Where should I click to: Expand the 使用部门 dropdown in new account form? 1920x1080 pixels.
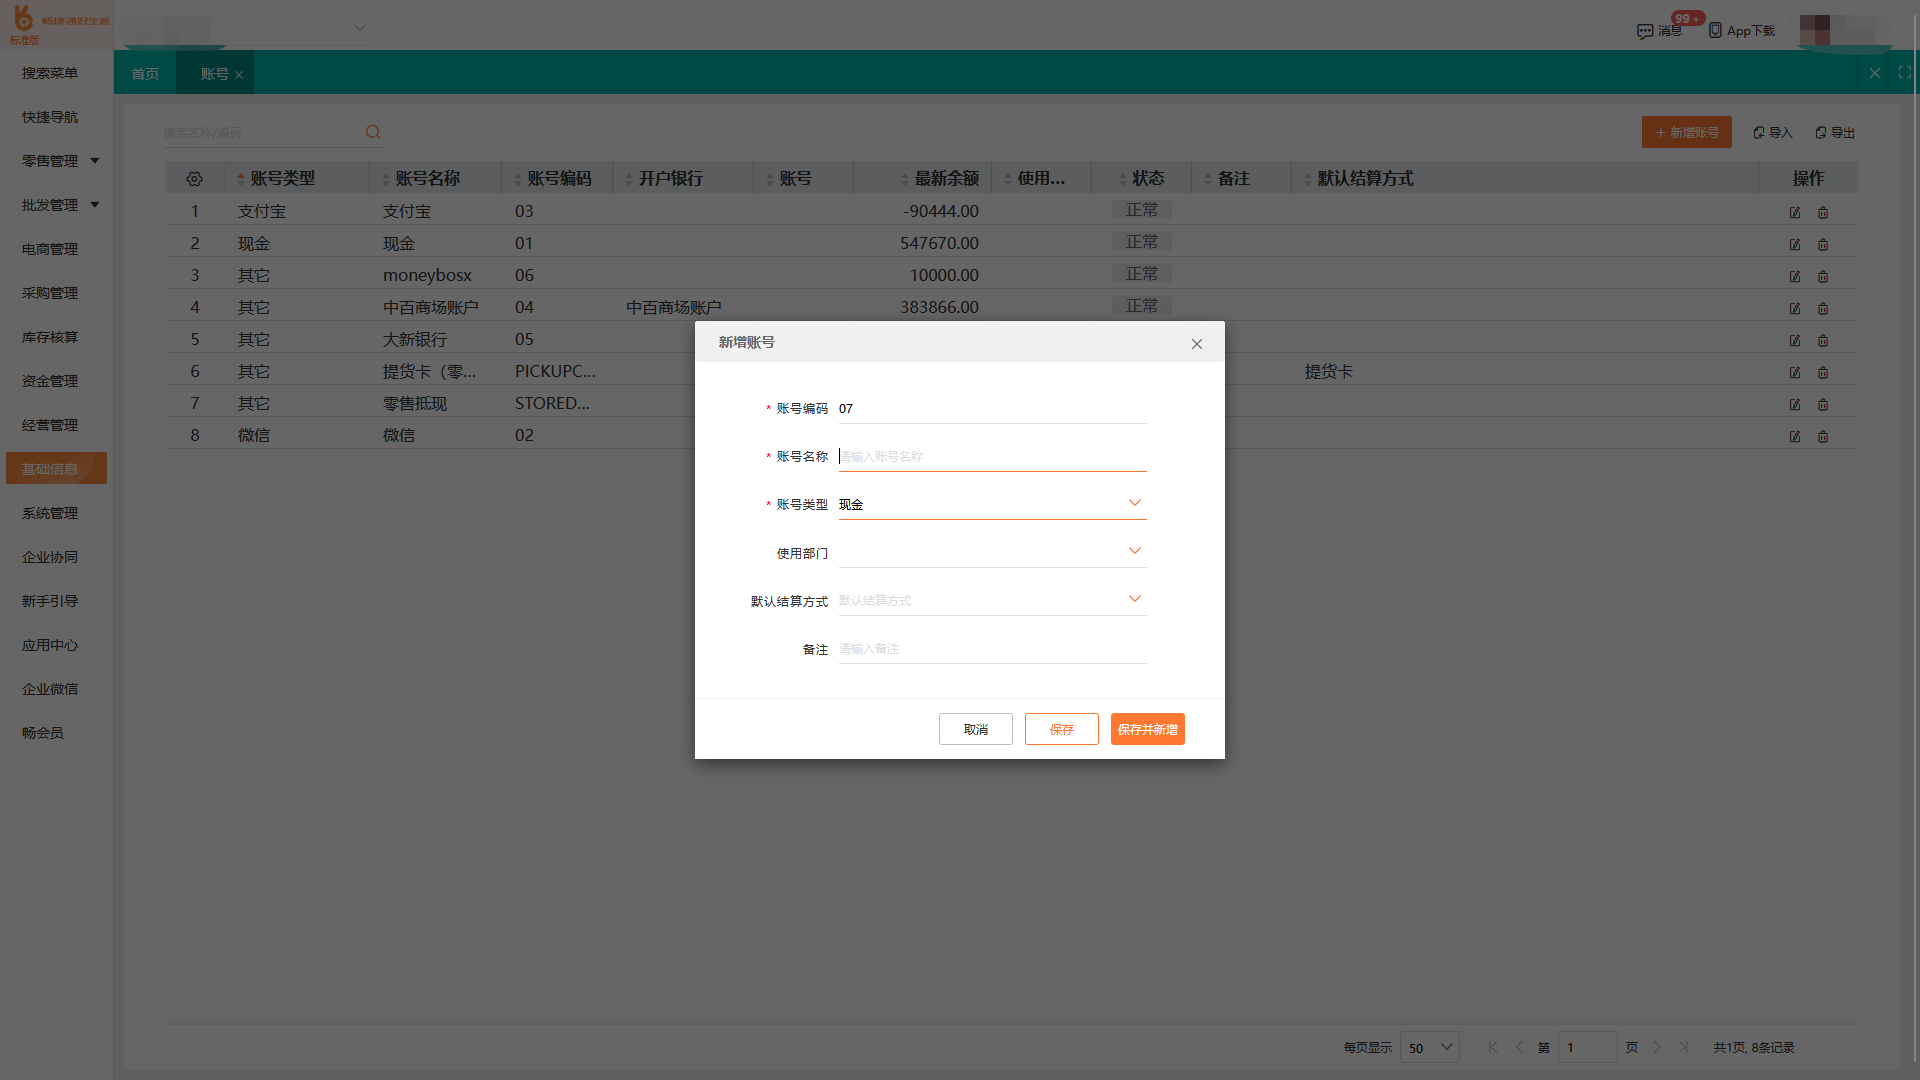pyautogui.click(x=1134, y=551)
